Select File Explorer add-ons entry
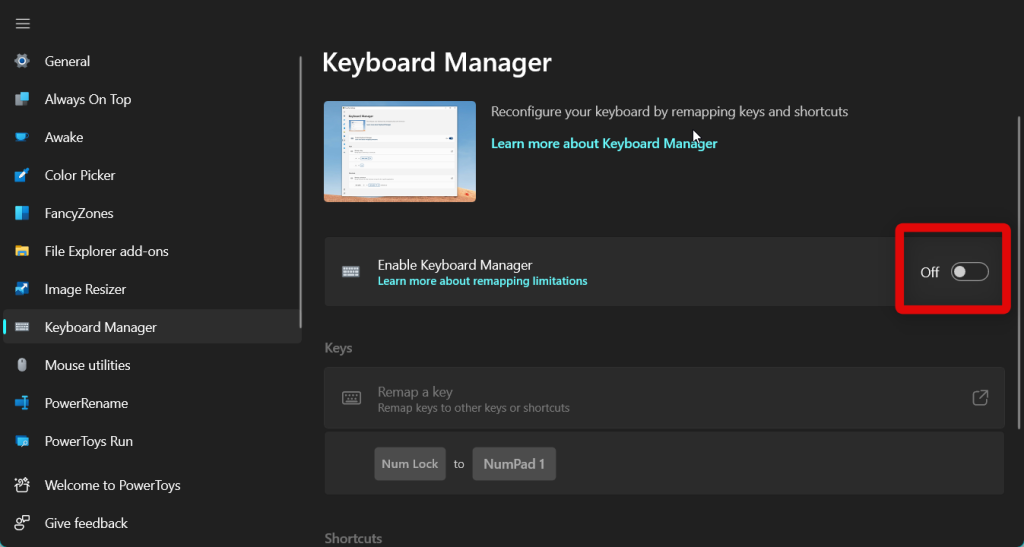1024x547 pixels. tap(152, 251)
